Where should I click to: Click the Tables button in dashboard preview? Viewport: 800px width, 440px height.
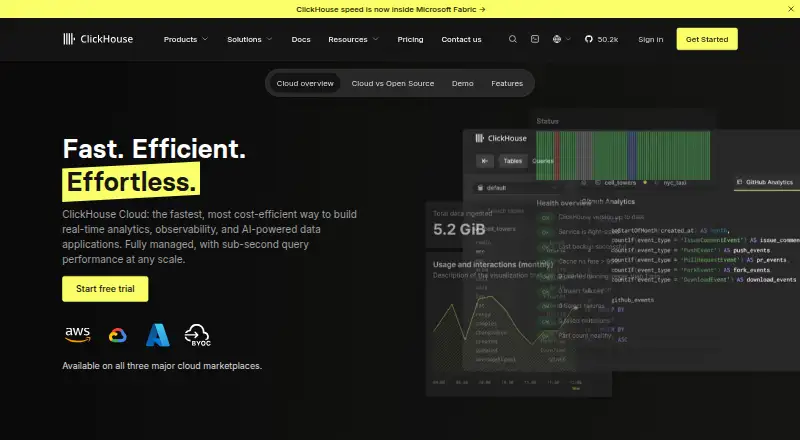(x=513, y=161)
